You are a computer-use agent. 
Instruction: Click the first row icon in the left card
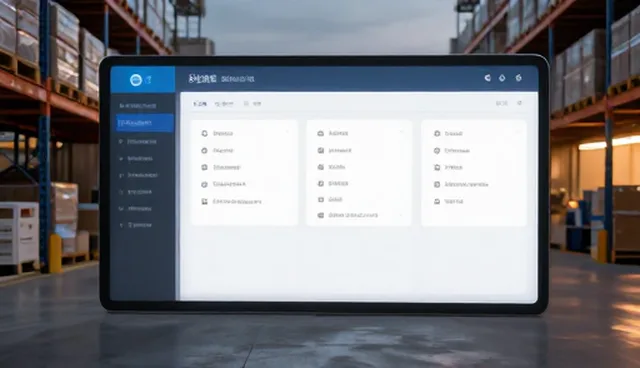coord(204,133)
